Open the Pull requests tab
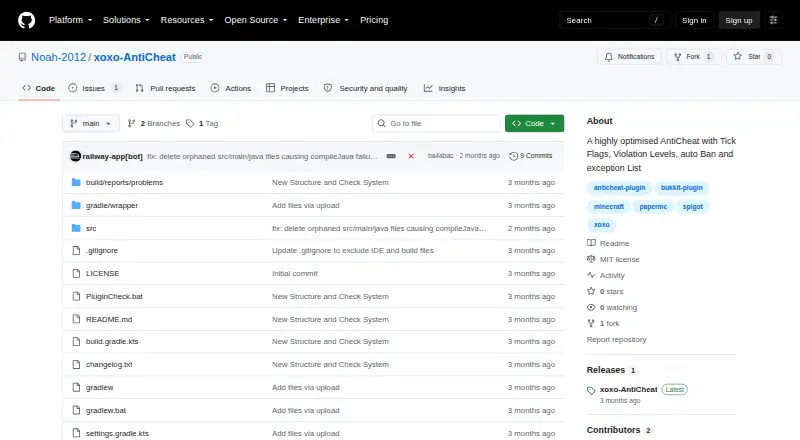800x440 pixels. pyautogui.click(x=165, y=88)
